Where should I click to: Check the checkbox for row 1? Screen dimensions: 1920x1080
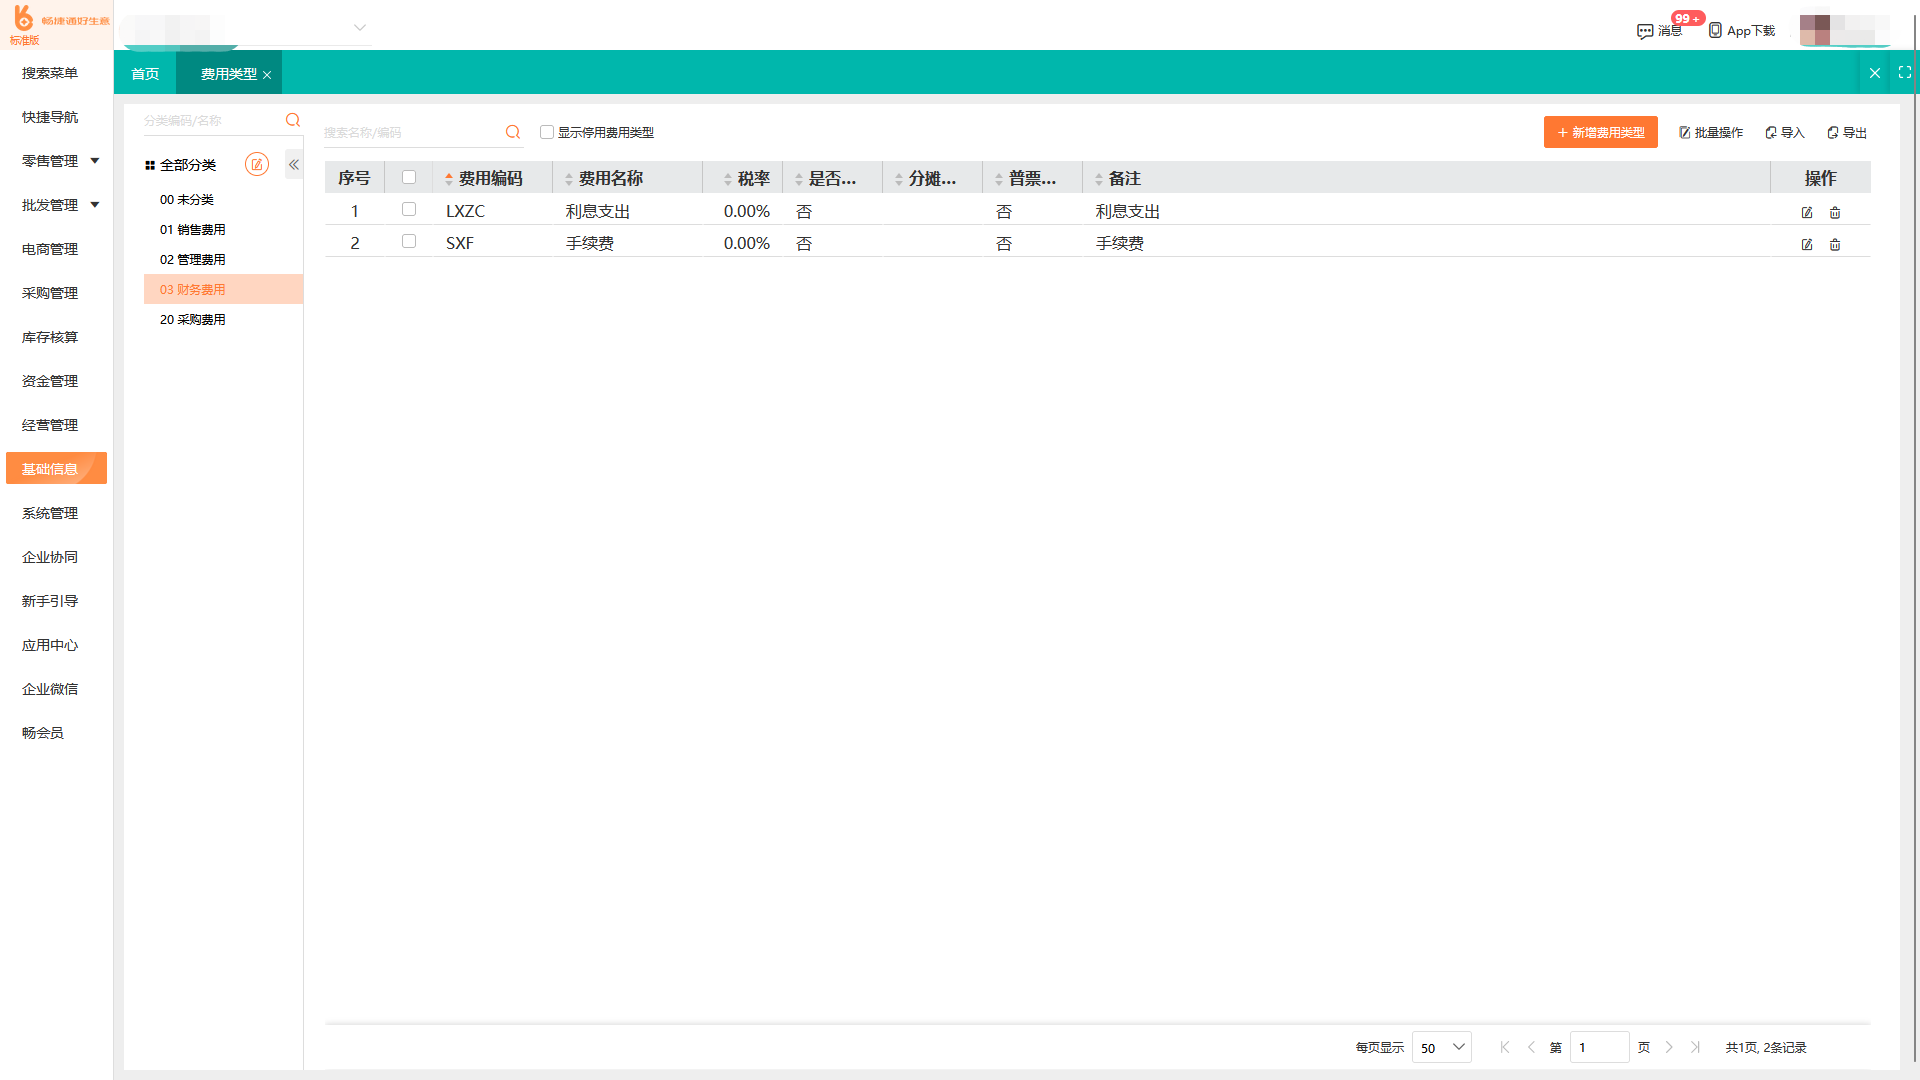pos(409,210)
